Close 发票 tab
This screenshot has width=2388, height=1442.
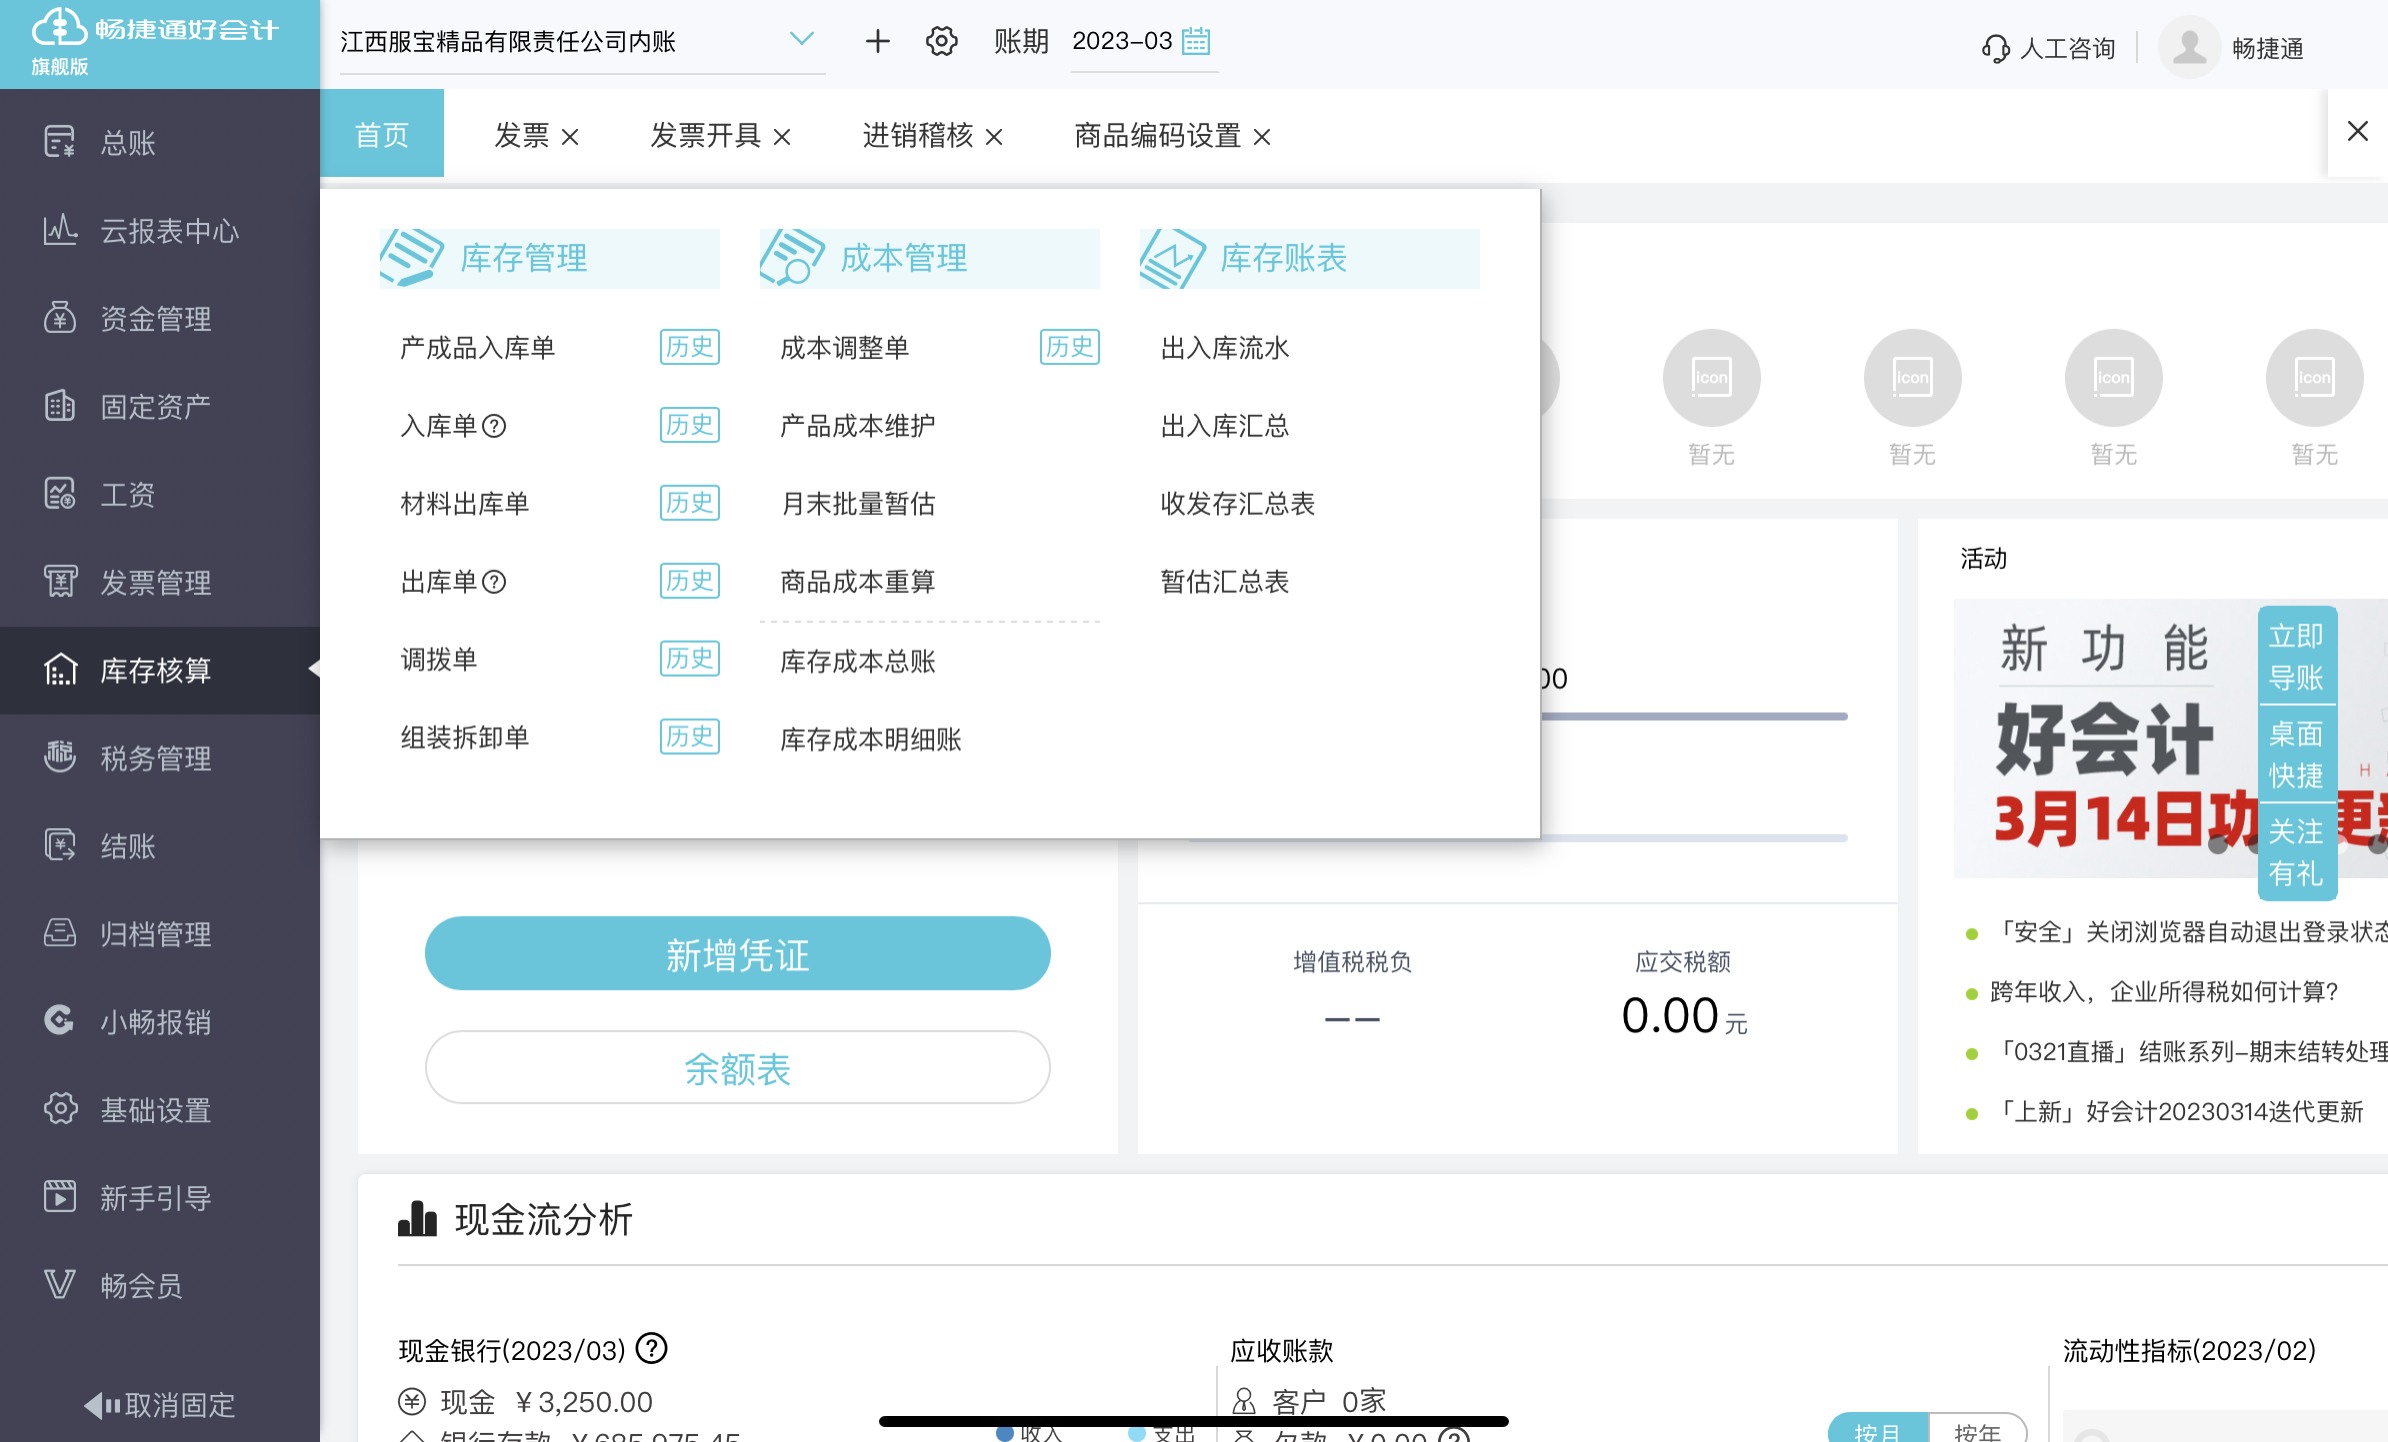(568, 137)
